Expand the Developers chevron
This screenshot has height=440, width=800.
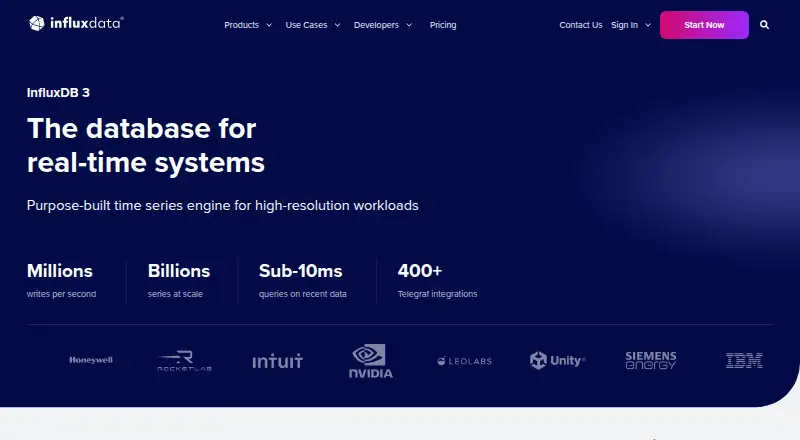[x=409, y=25]
